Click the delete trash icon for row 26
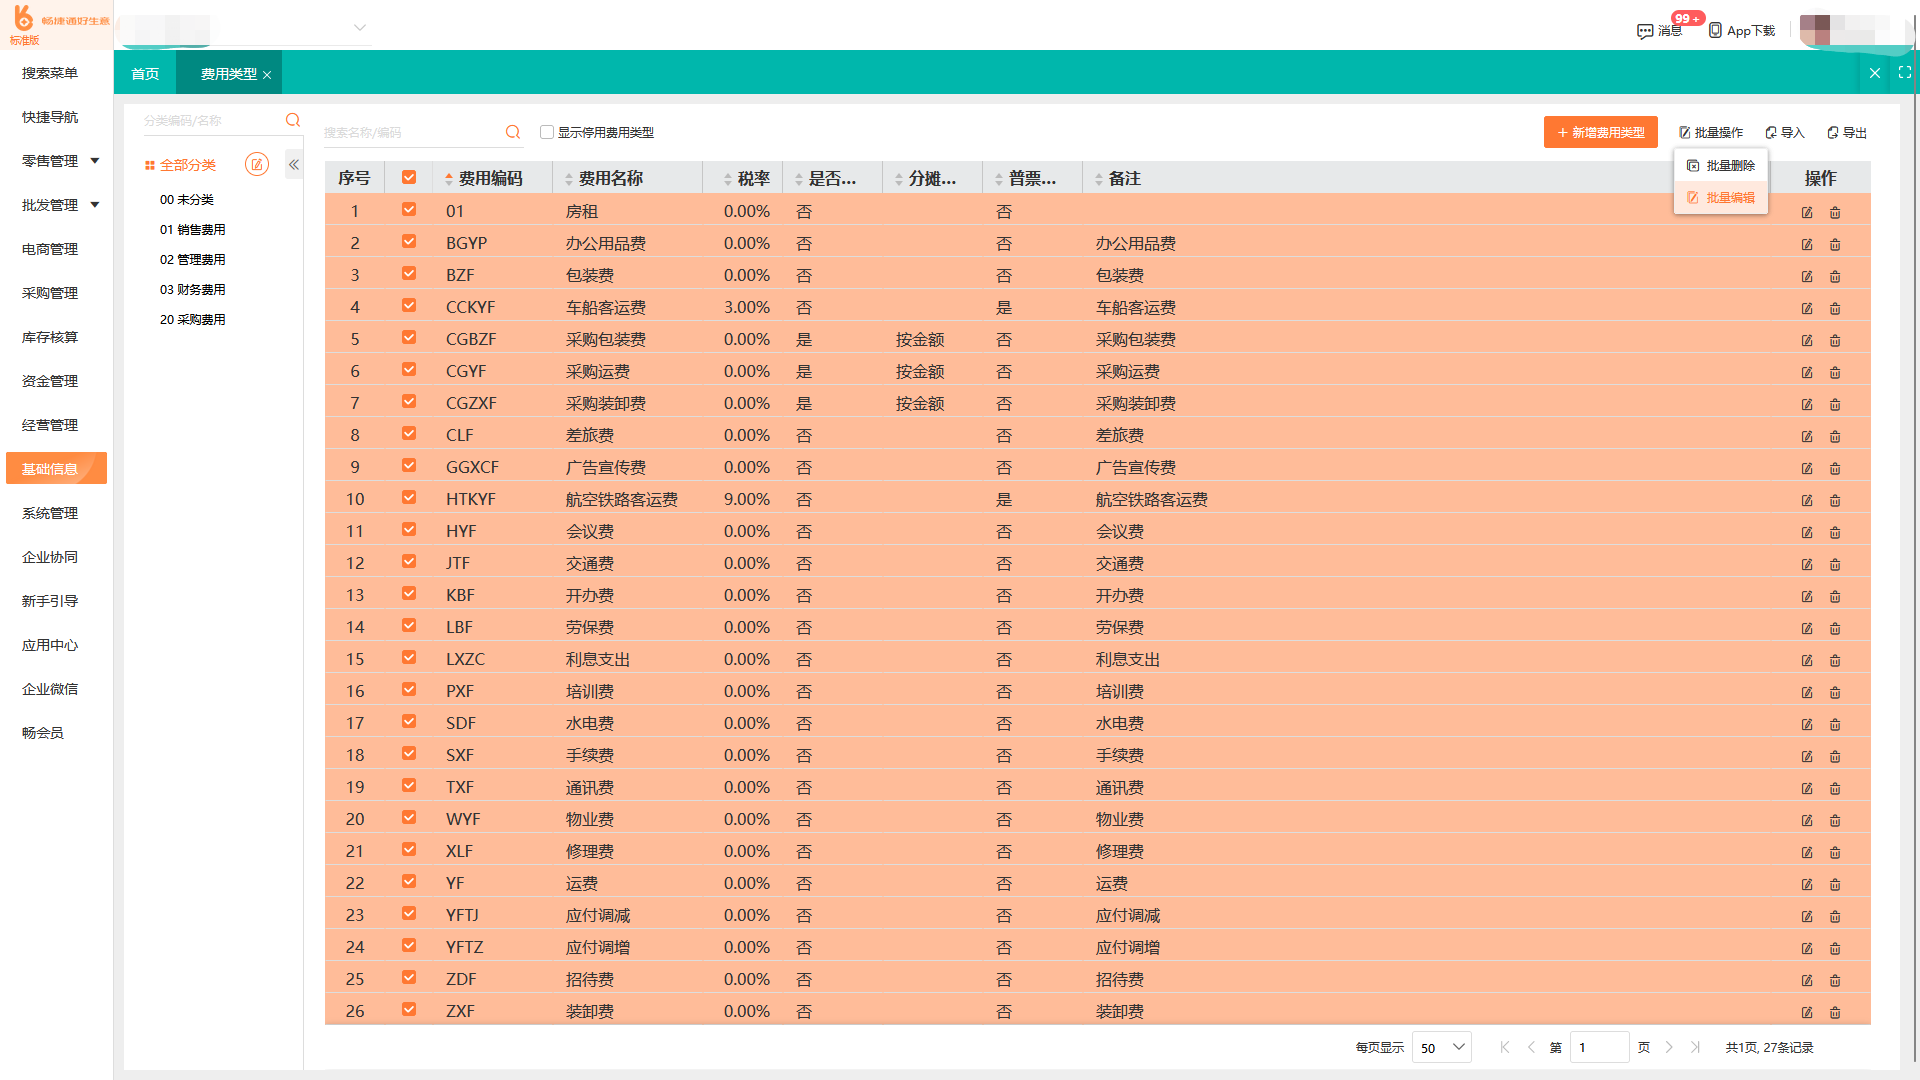Image resolution: width=1920 pixels, height=1080 pixels. [1834, 1010]
